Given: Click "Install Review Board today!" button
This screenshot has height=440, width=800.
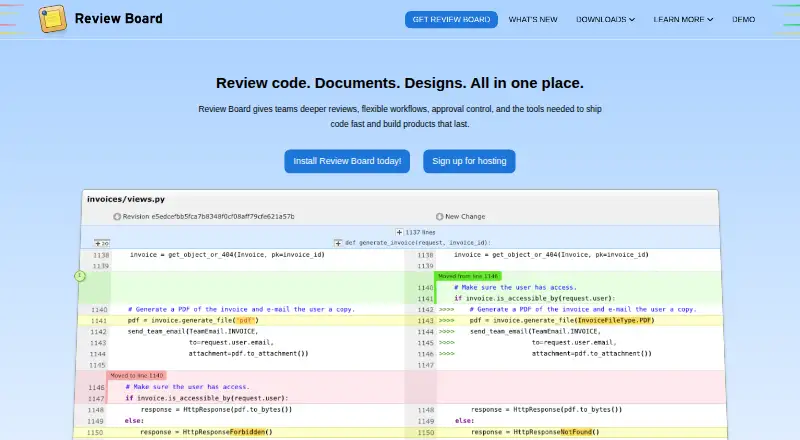Looking at the screenshot, I should (x=347, y=161).
